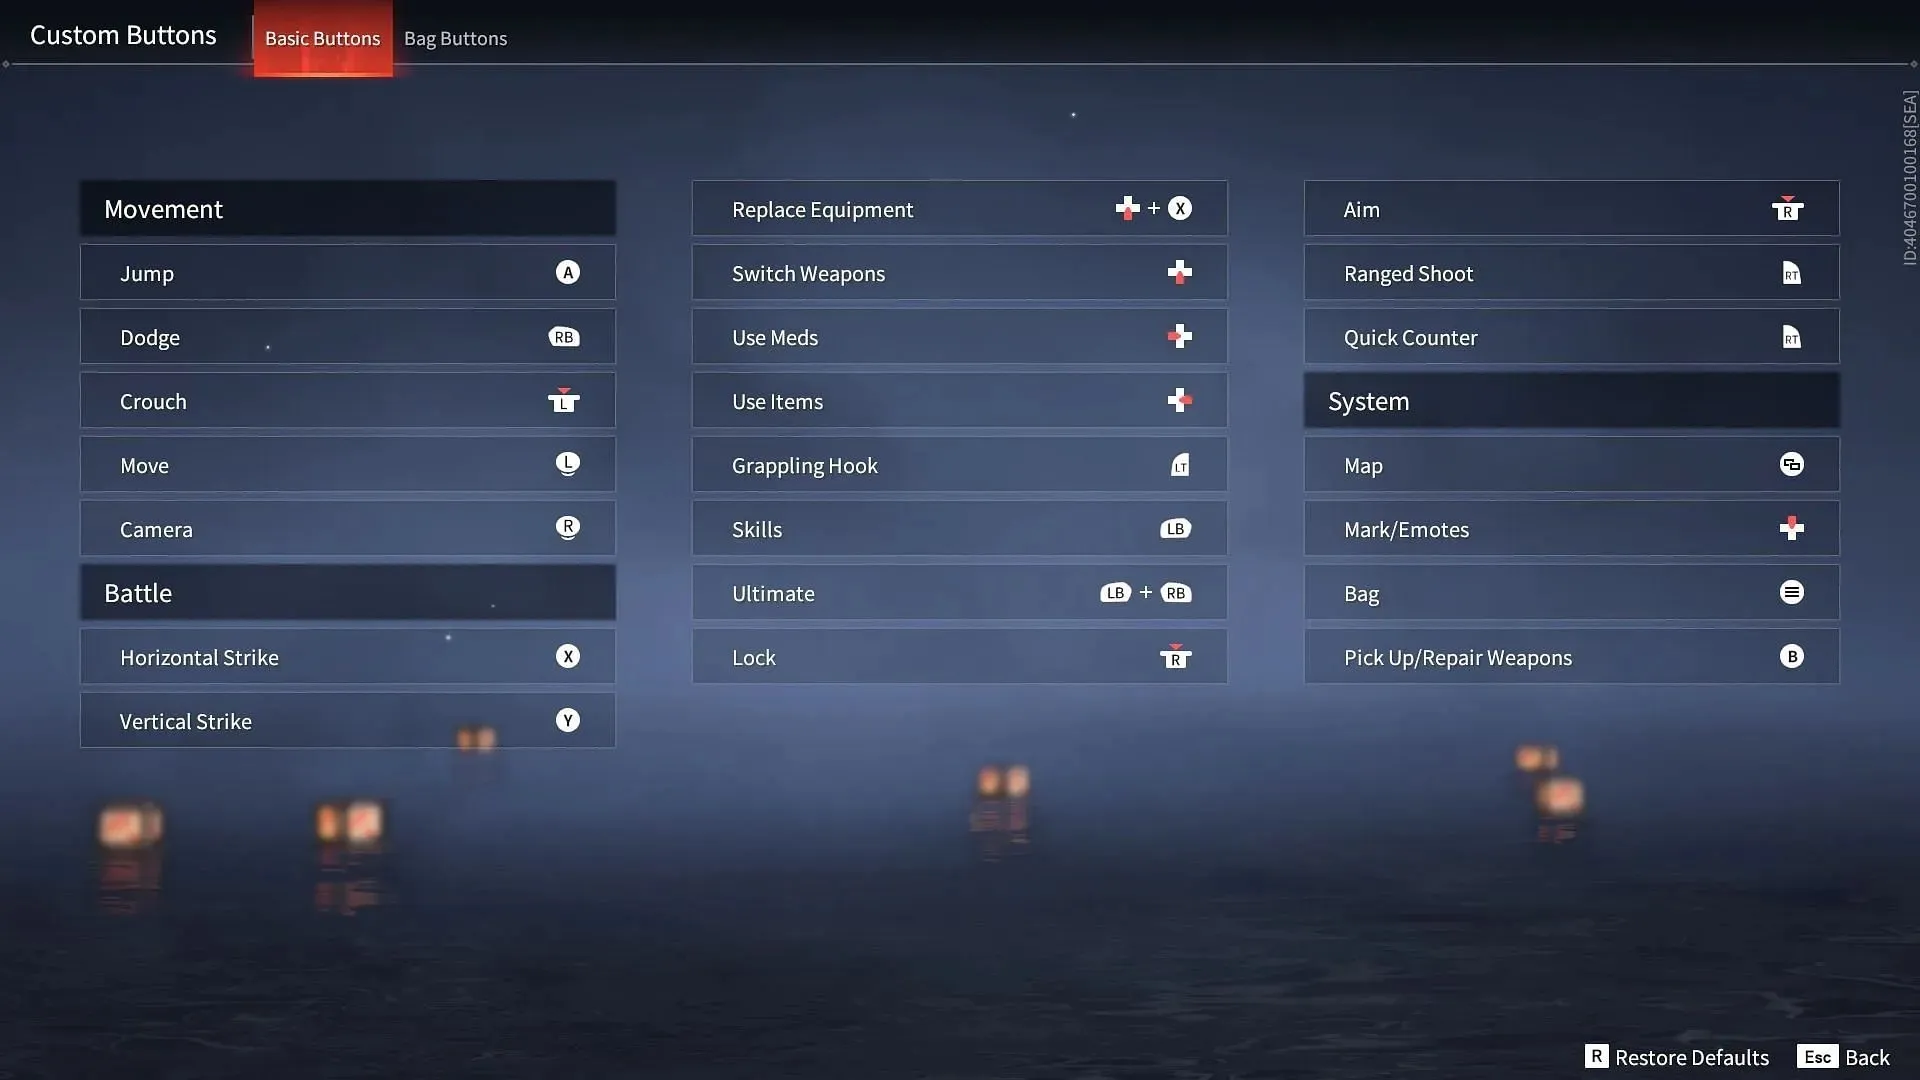Click the Ultimate combo LB+RB icon
Image resolution: width=1920 pixels, height=1080 pixels.
click(1143, 592)
